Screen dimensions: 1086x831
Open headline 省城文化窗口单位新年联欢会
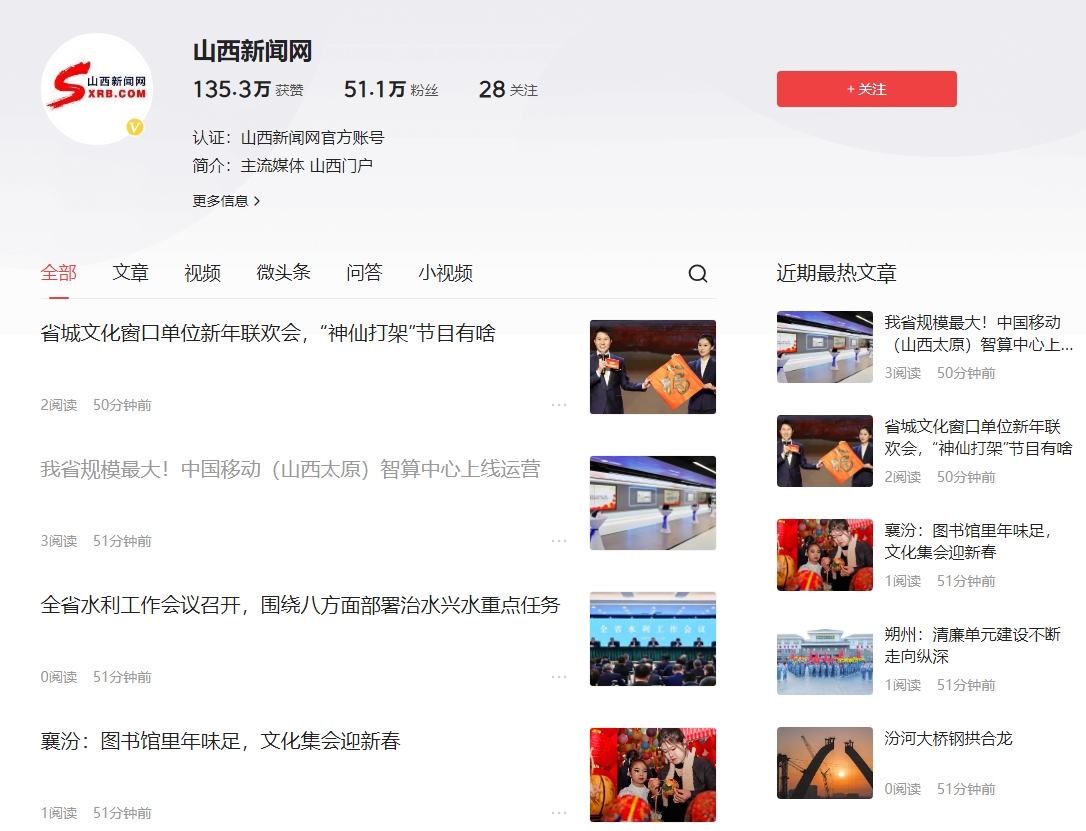[x=268, y=334]
